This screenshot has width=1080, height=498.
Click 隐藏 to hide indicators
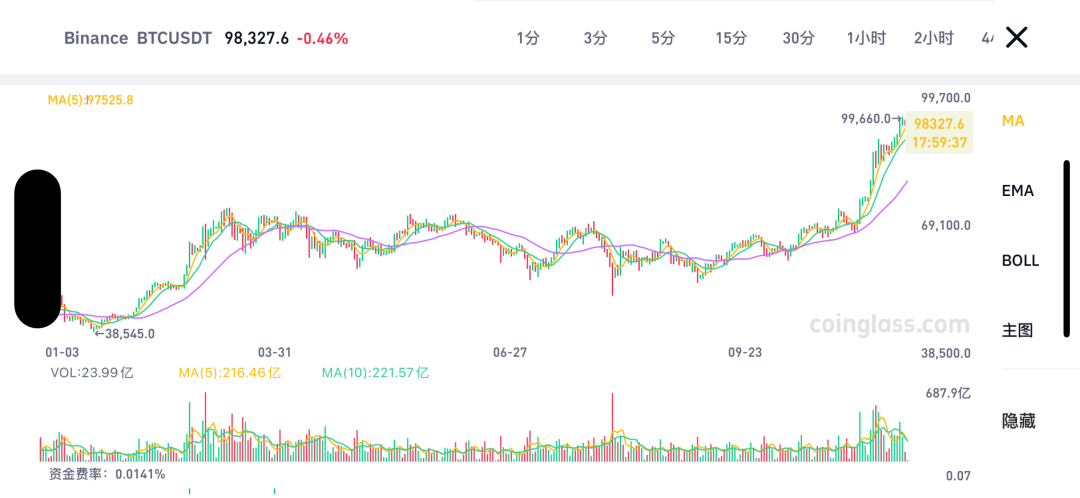click(x=1018, y=421)
